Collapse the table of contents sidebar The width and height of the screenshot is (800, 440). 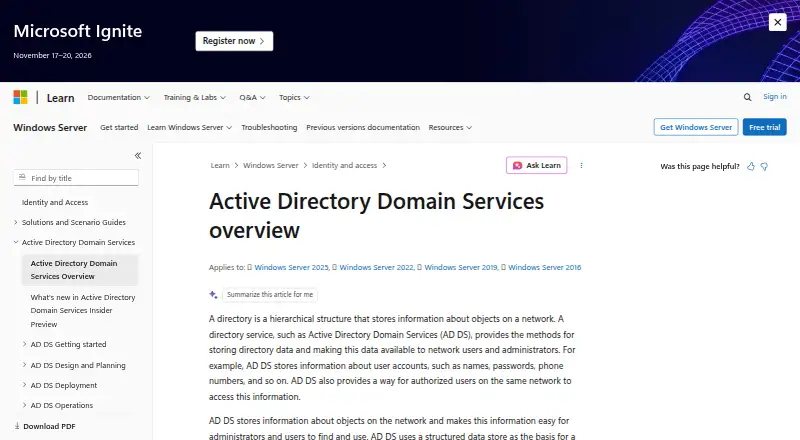coord(138,156)
